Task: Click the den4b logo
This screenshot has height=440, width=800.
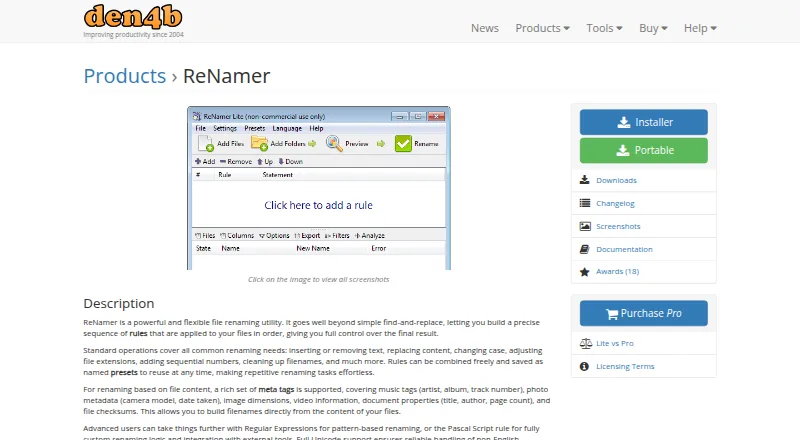Action: [x=133, y=16]
